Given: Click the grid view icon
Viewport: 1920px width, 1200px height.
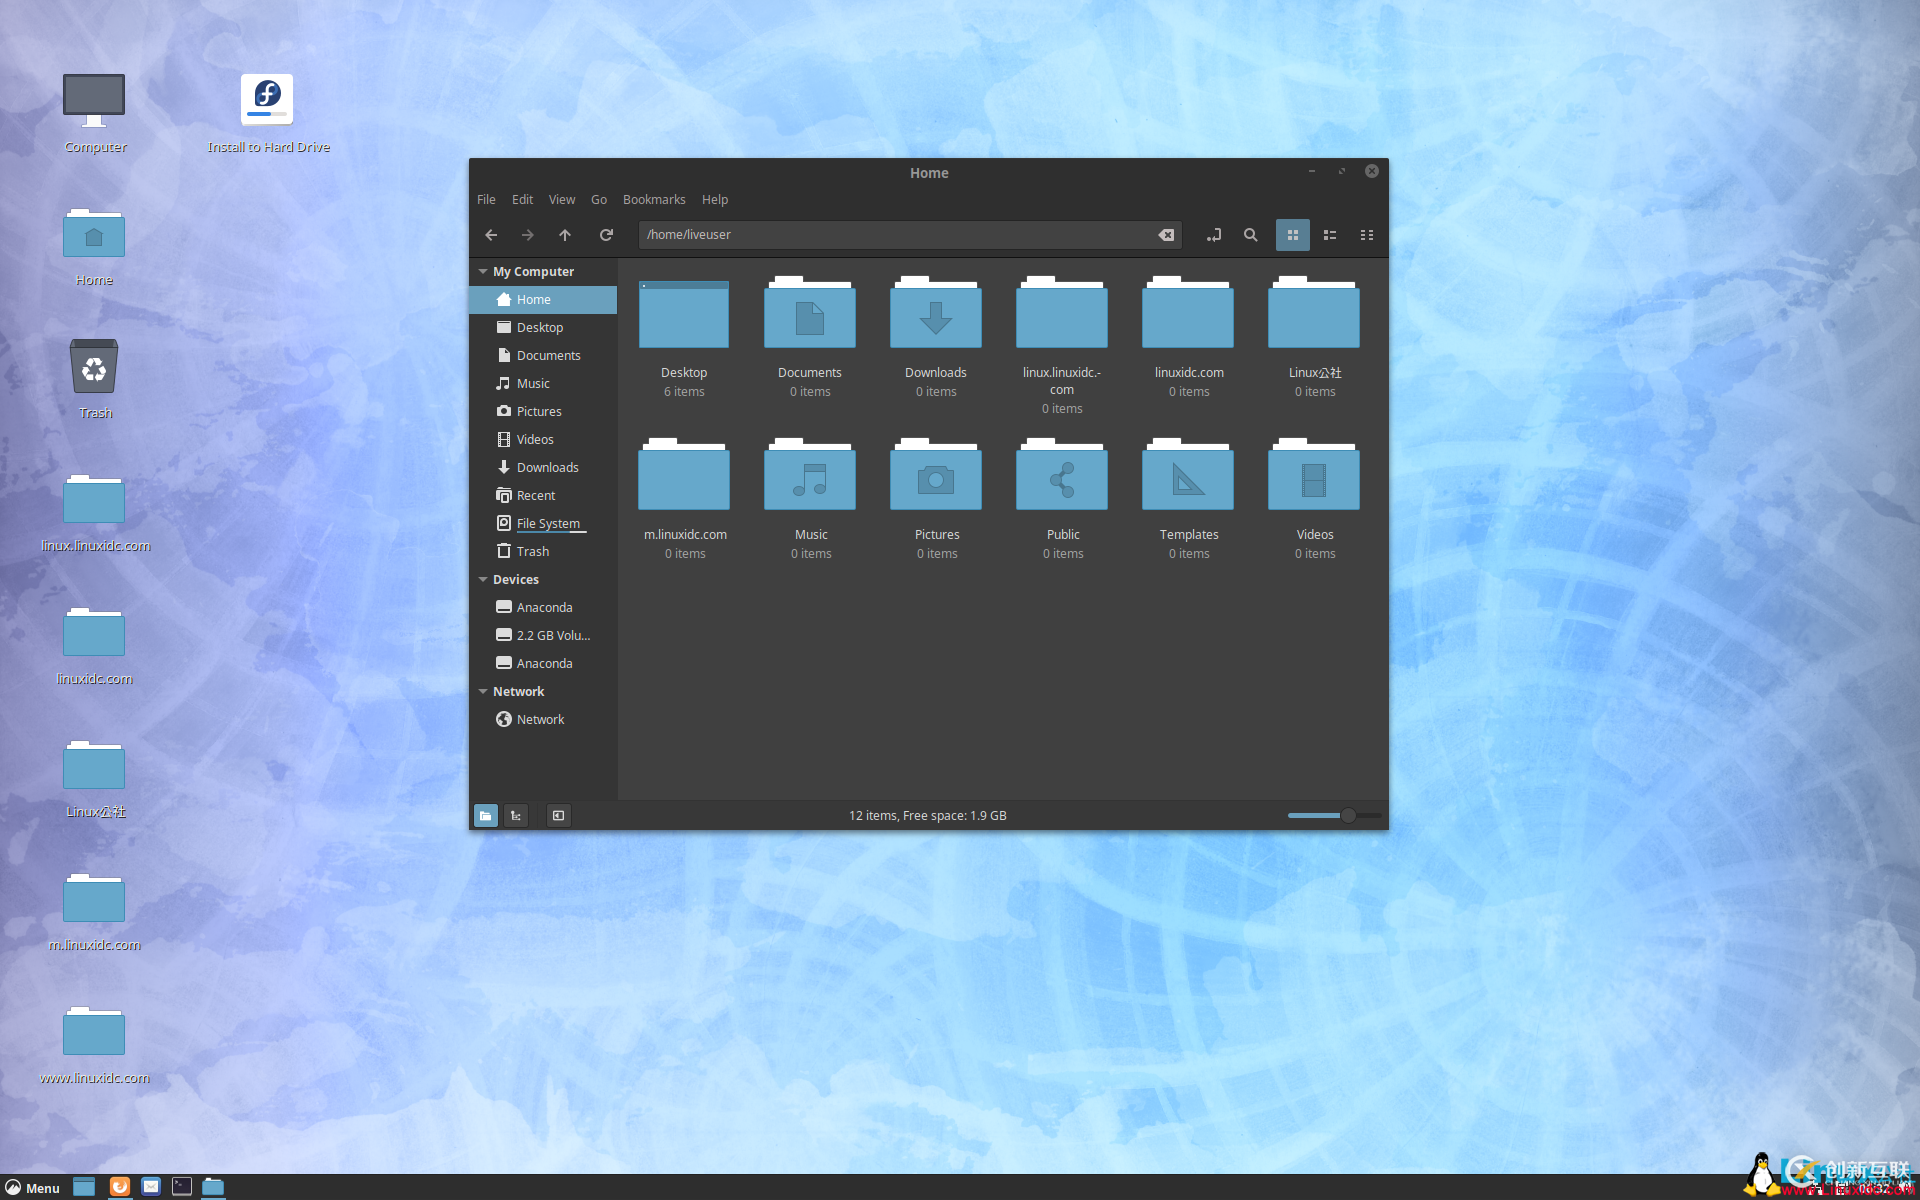Looking at the screenshot, I should (1292, 234).
